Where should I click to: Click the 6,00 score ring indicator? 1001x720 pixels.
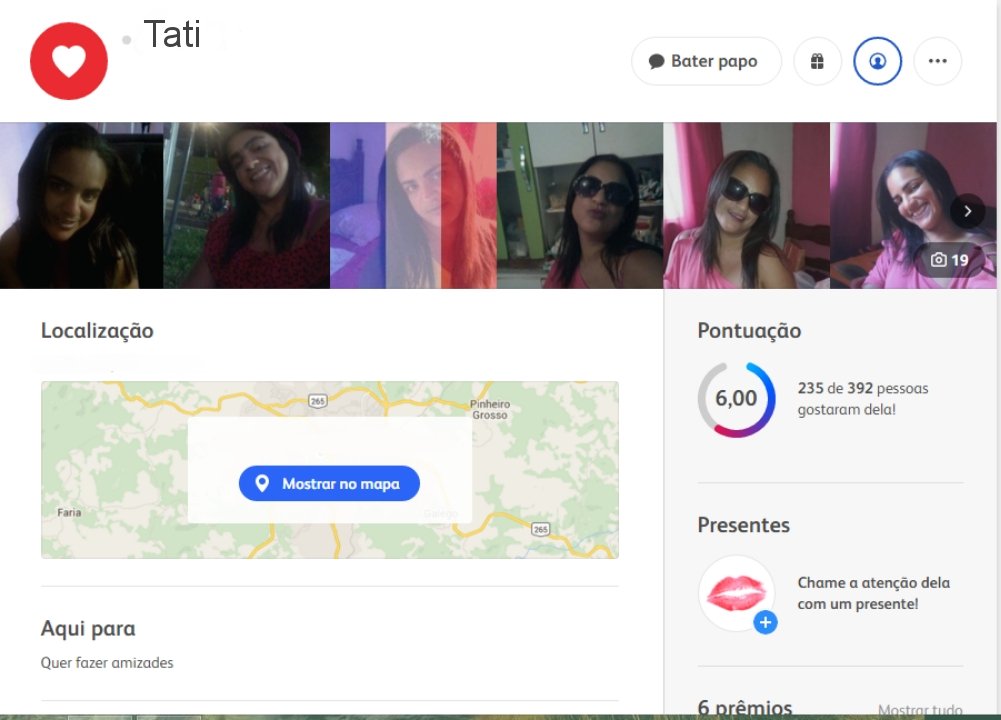tap(736, 399)
